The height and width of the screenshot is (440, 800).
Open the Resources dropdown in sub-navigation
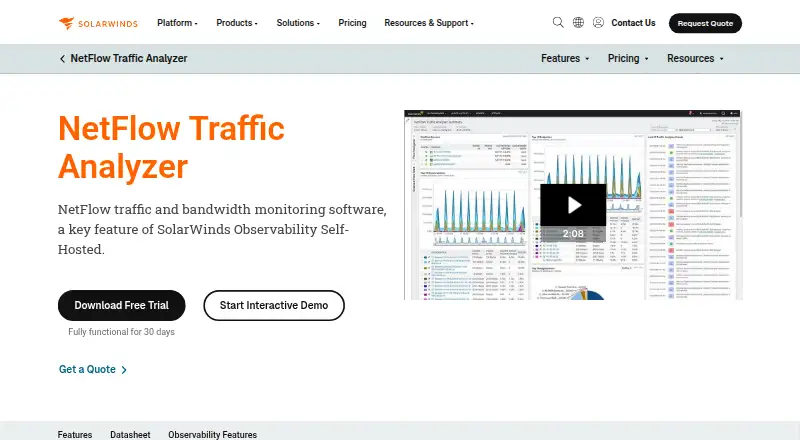point(695,59)
